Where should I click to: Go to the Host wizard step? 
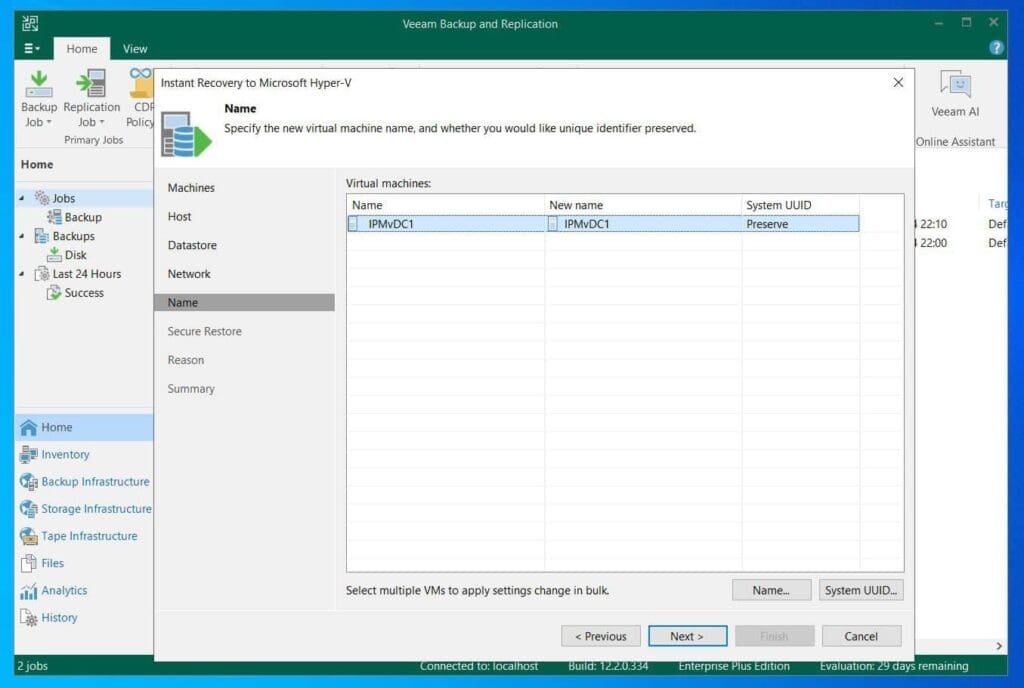[x=179, y=217]
